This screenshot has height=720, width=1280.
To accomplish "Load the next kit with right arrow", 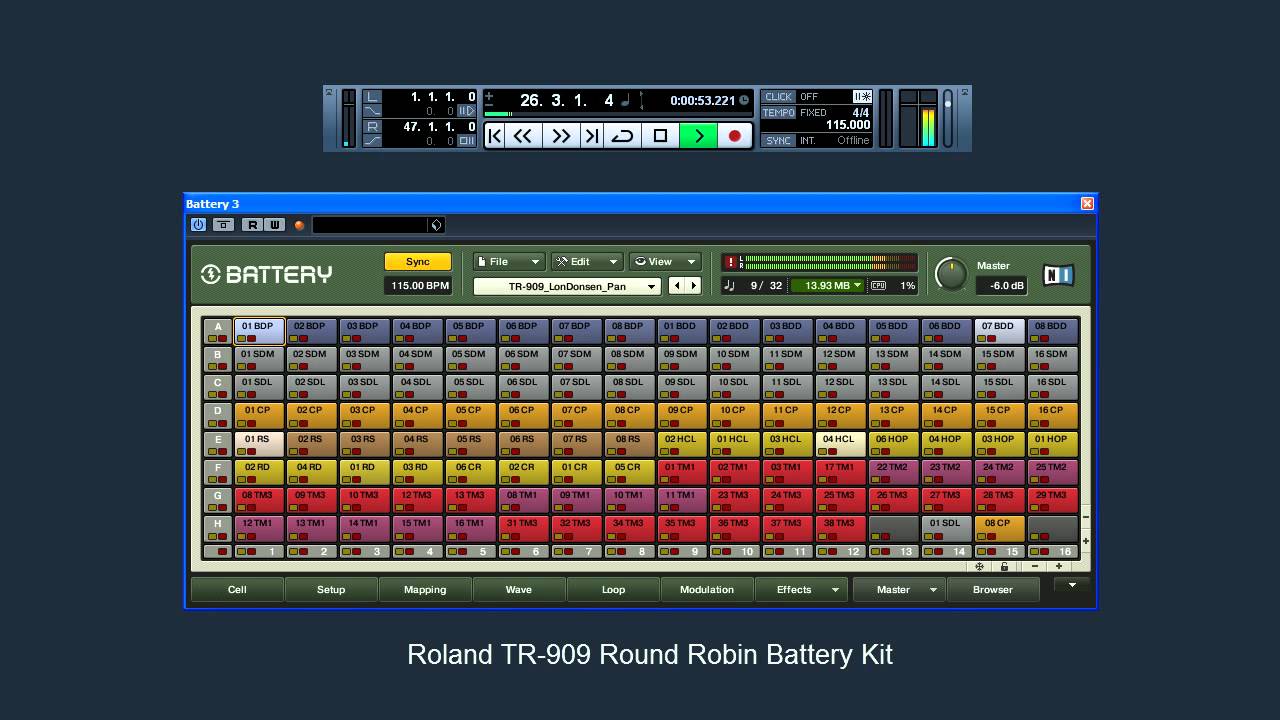I will click(693, 286).
